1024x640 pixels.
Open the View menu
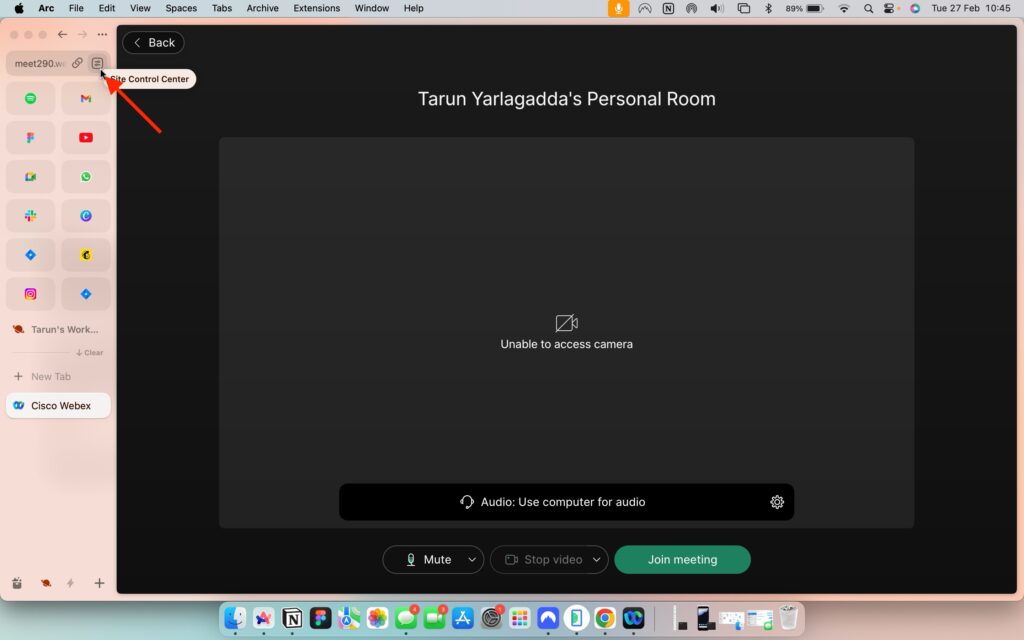[140, 8]
